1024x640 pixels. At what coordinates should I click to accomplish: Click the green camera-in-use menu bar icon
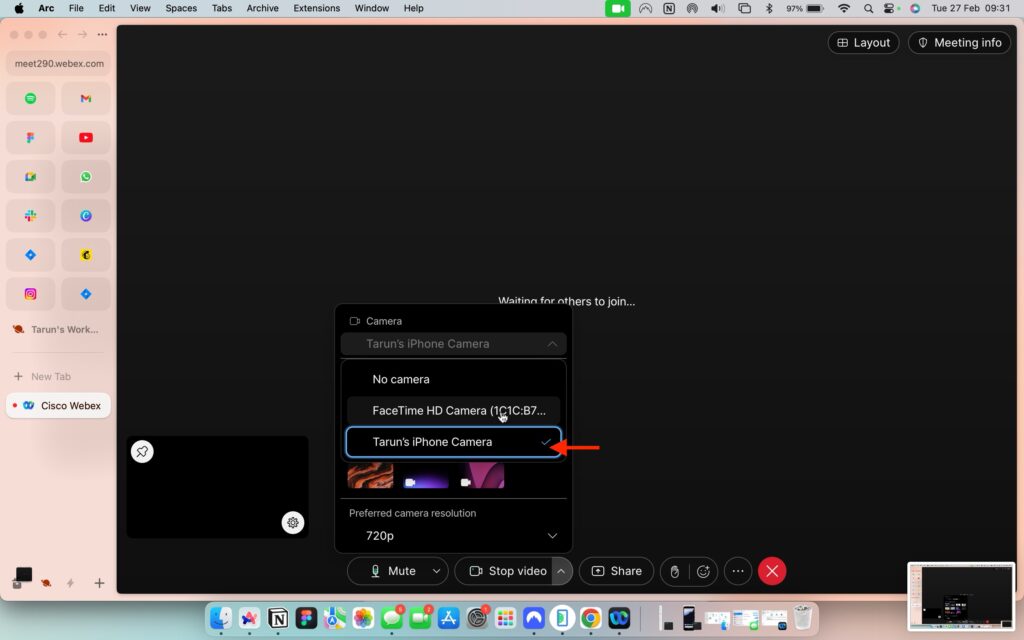pos(618,8)
